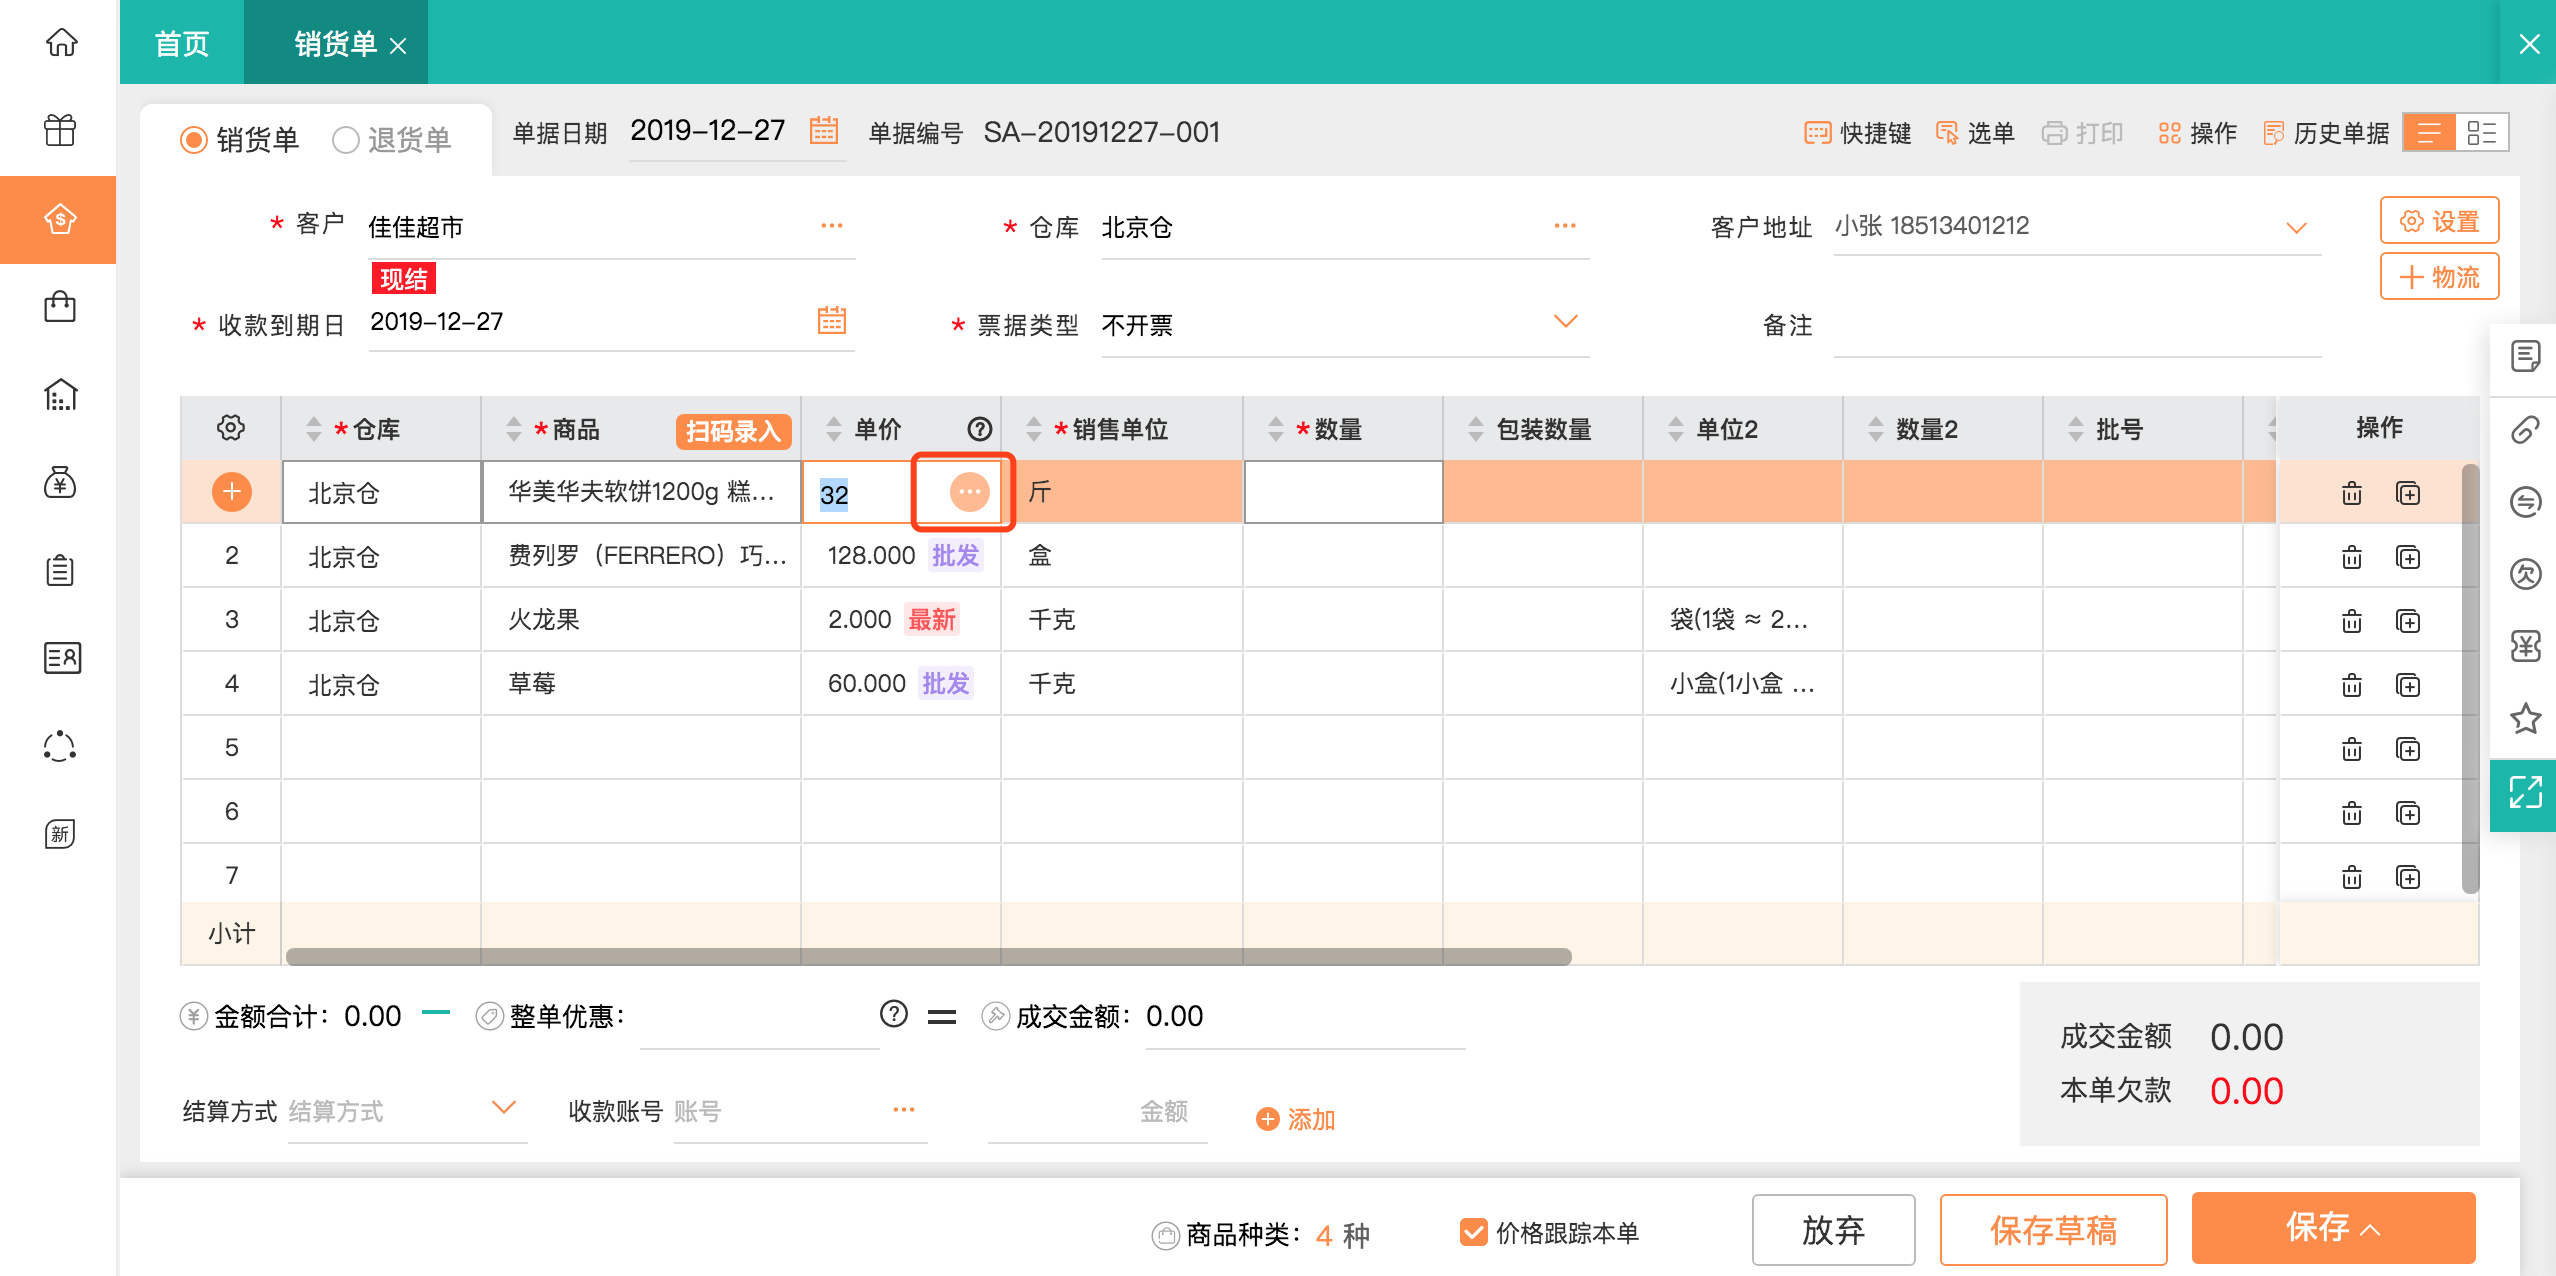This screenshot has width=2556, height=1276.
Task: Click the orange add row plus icon
Action: [231, 492]
